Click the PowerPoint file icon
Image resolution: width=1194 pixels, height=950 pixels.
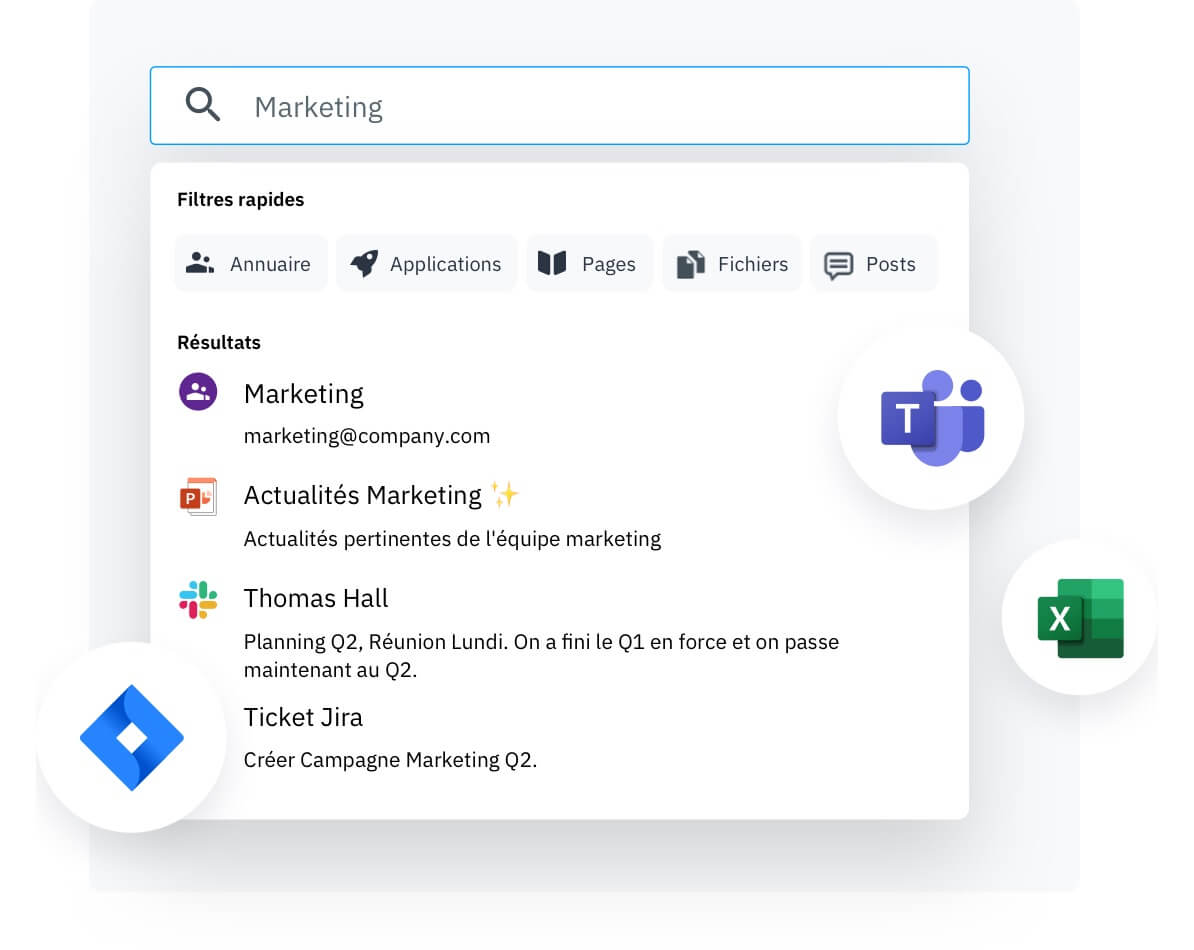198,496
